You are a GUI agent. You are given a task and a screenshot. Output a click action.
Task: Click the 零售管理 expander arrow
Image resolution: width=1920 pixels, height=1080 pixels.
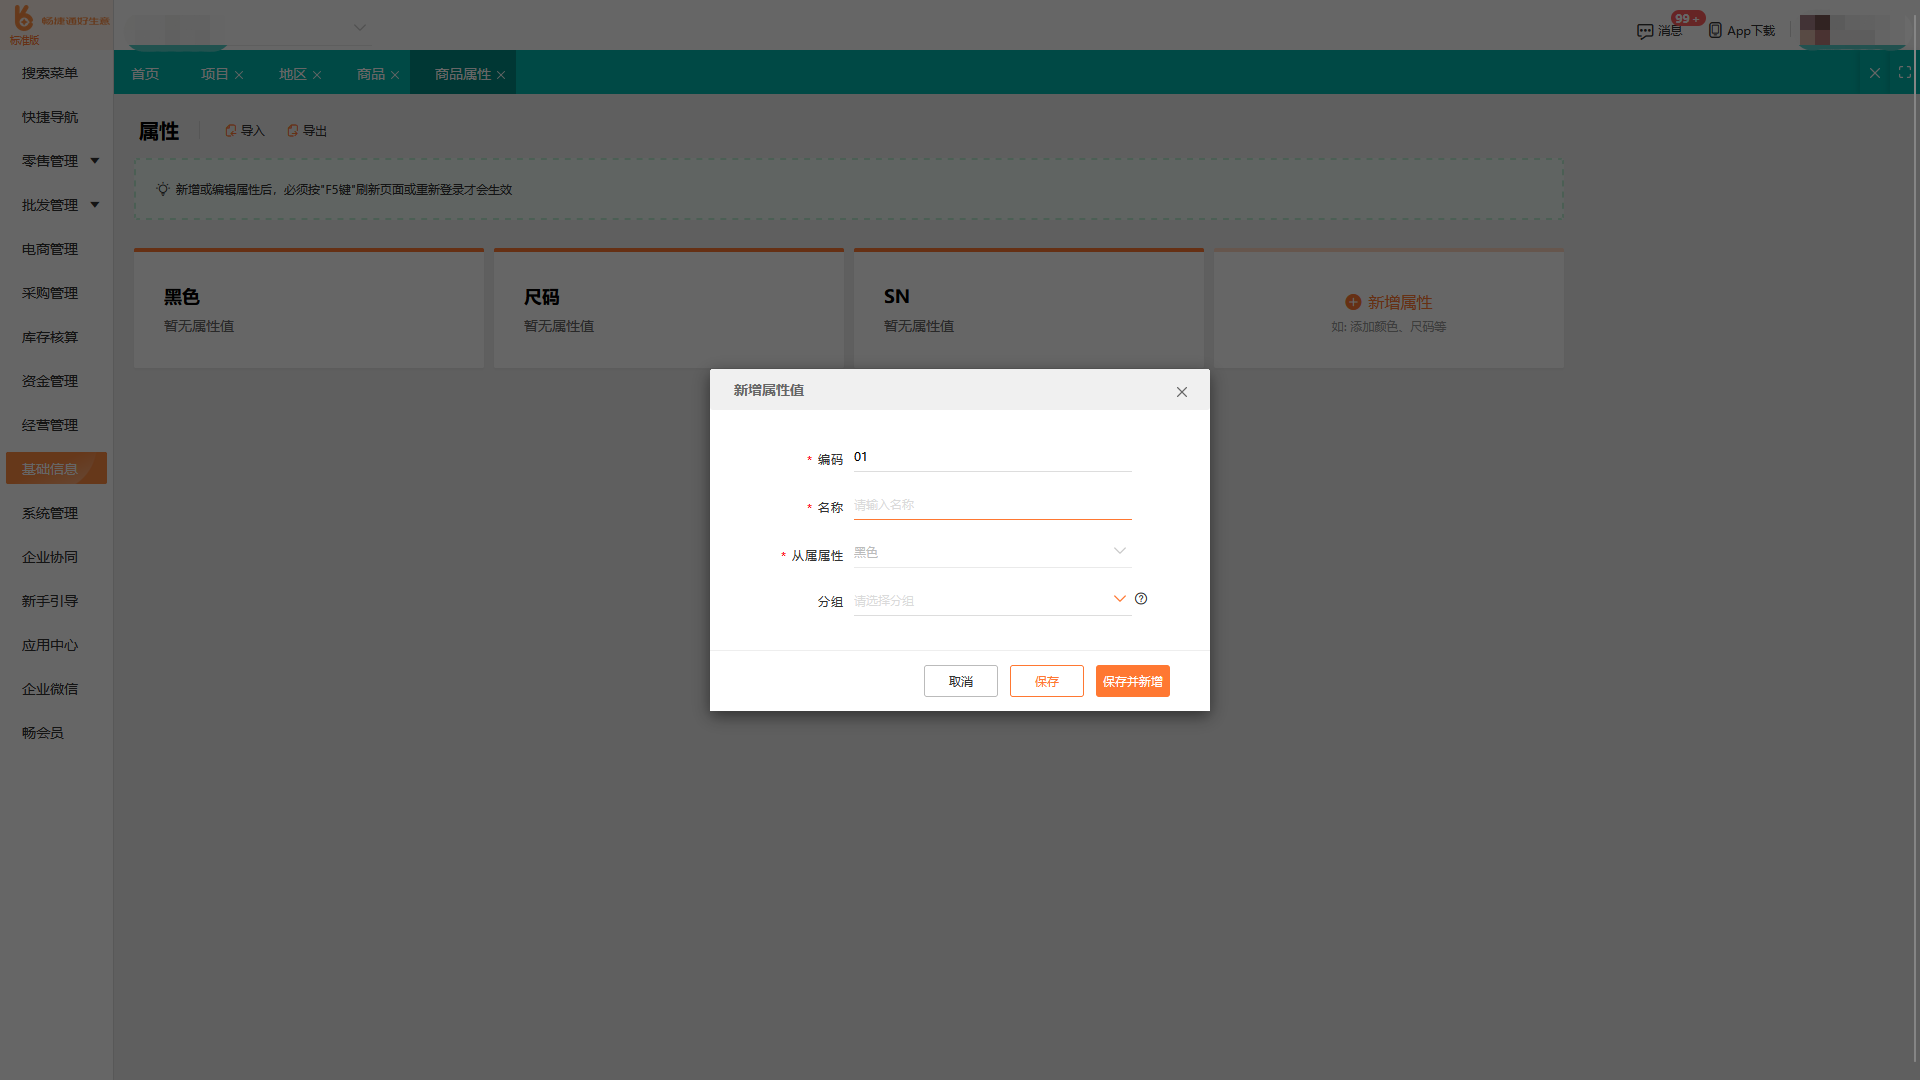[95, 160]
